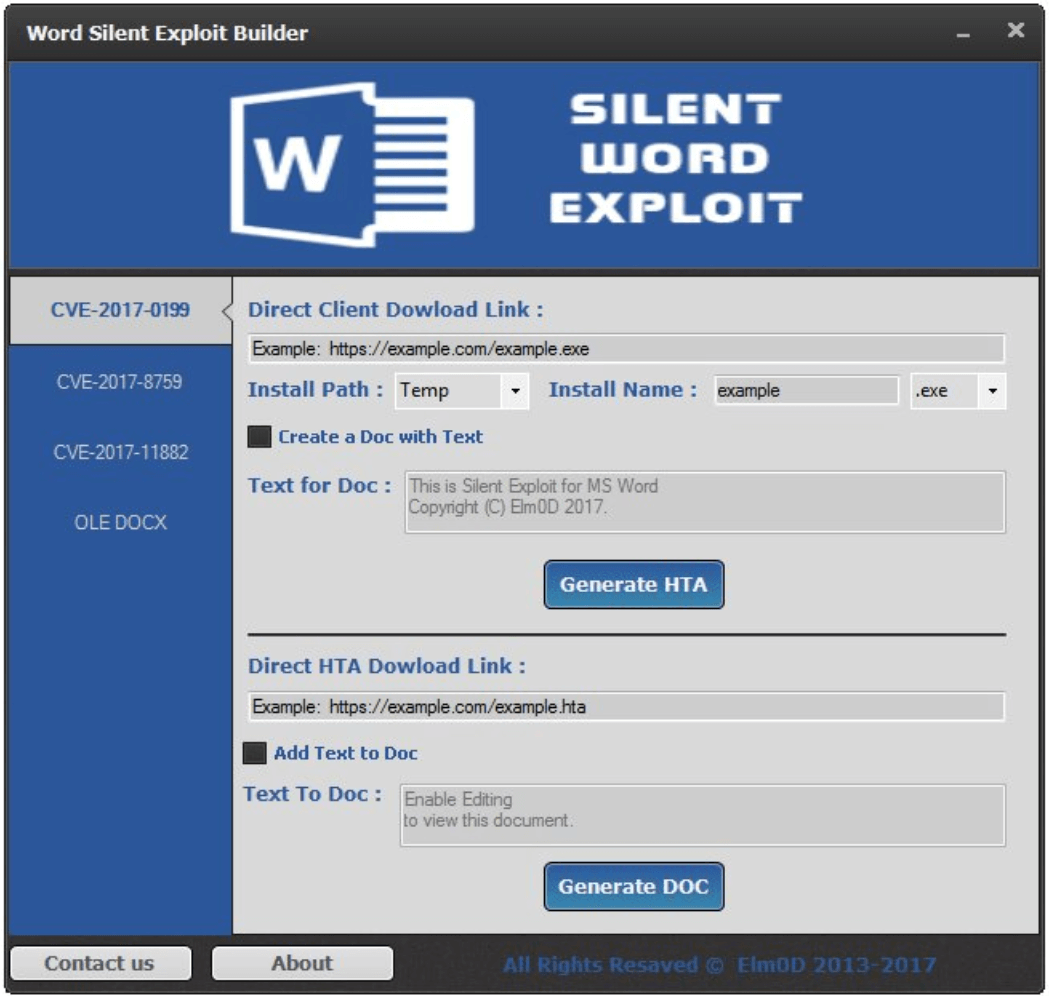Focus the Install Name field

[x=806, y=391]
